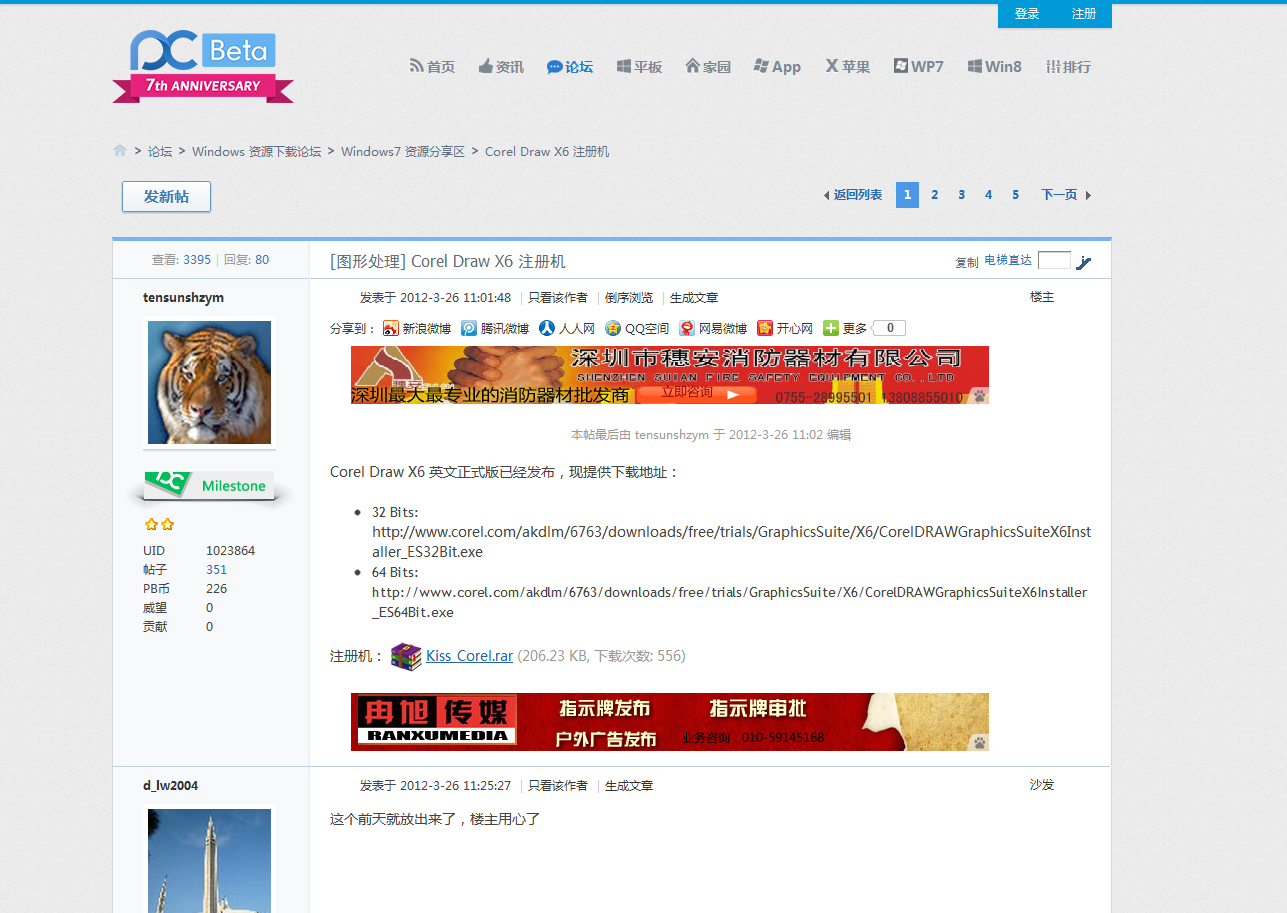This screenshot has height=913, width=1287.
Task: Share to QQ Zone icon
Action: [613, 328]
